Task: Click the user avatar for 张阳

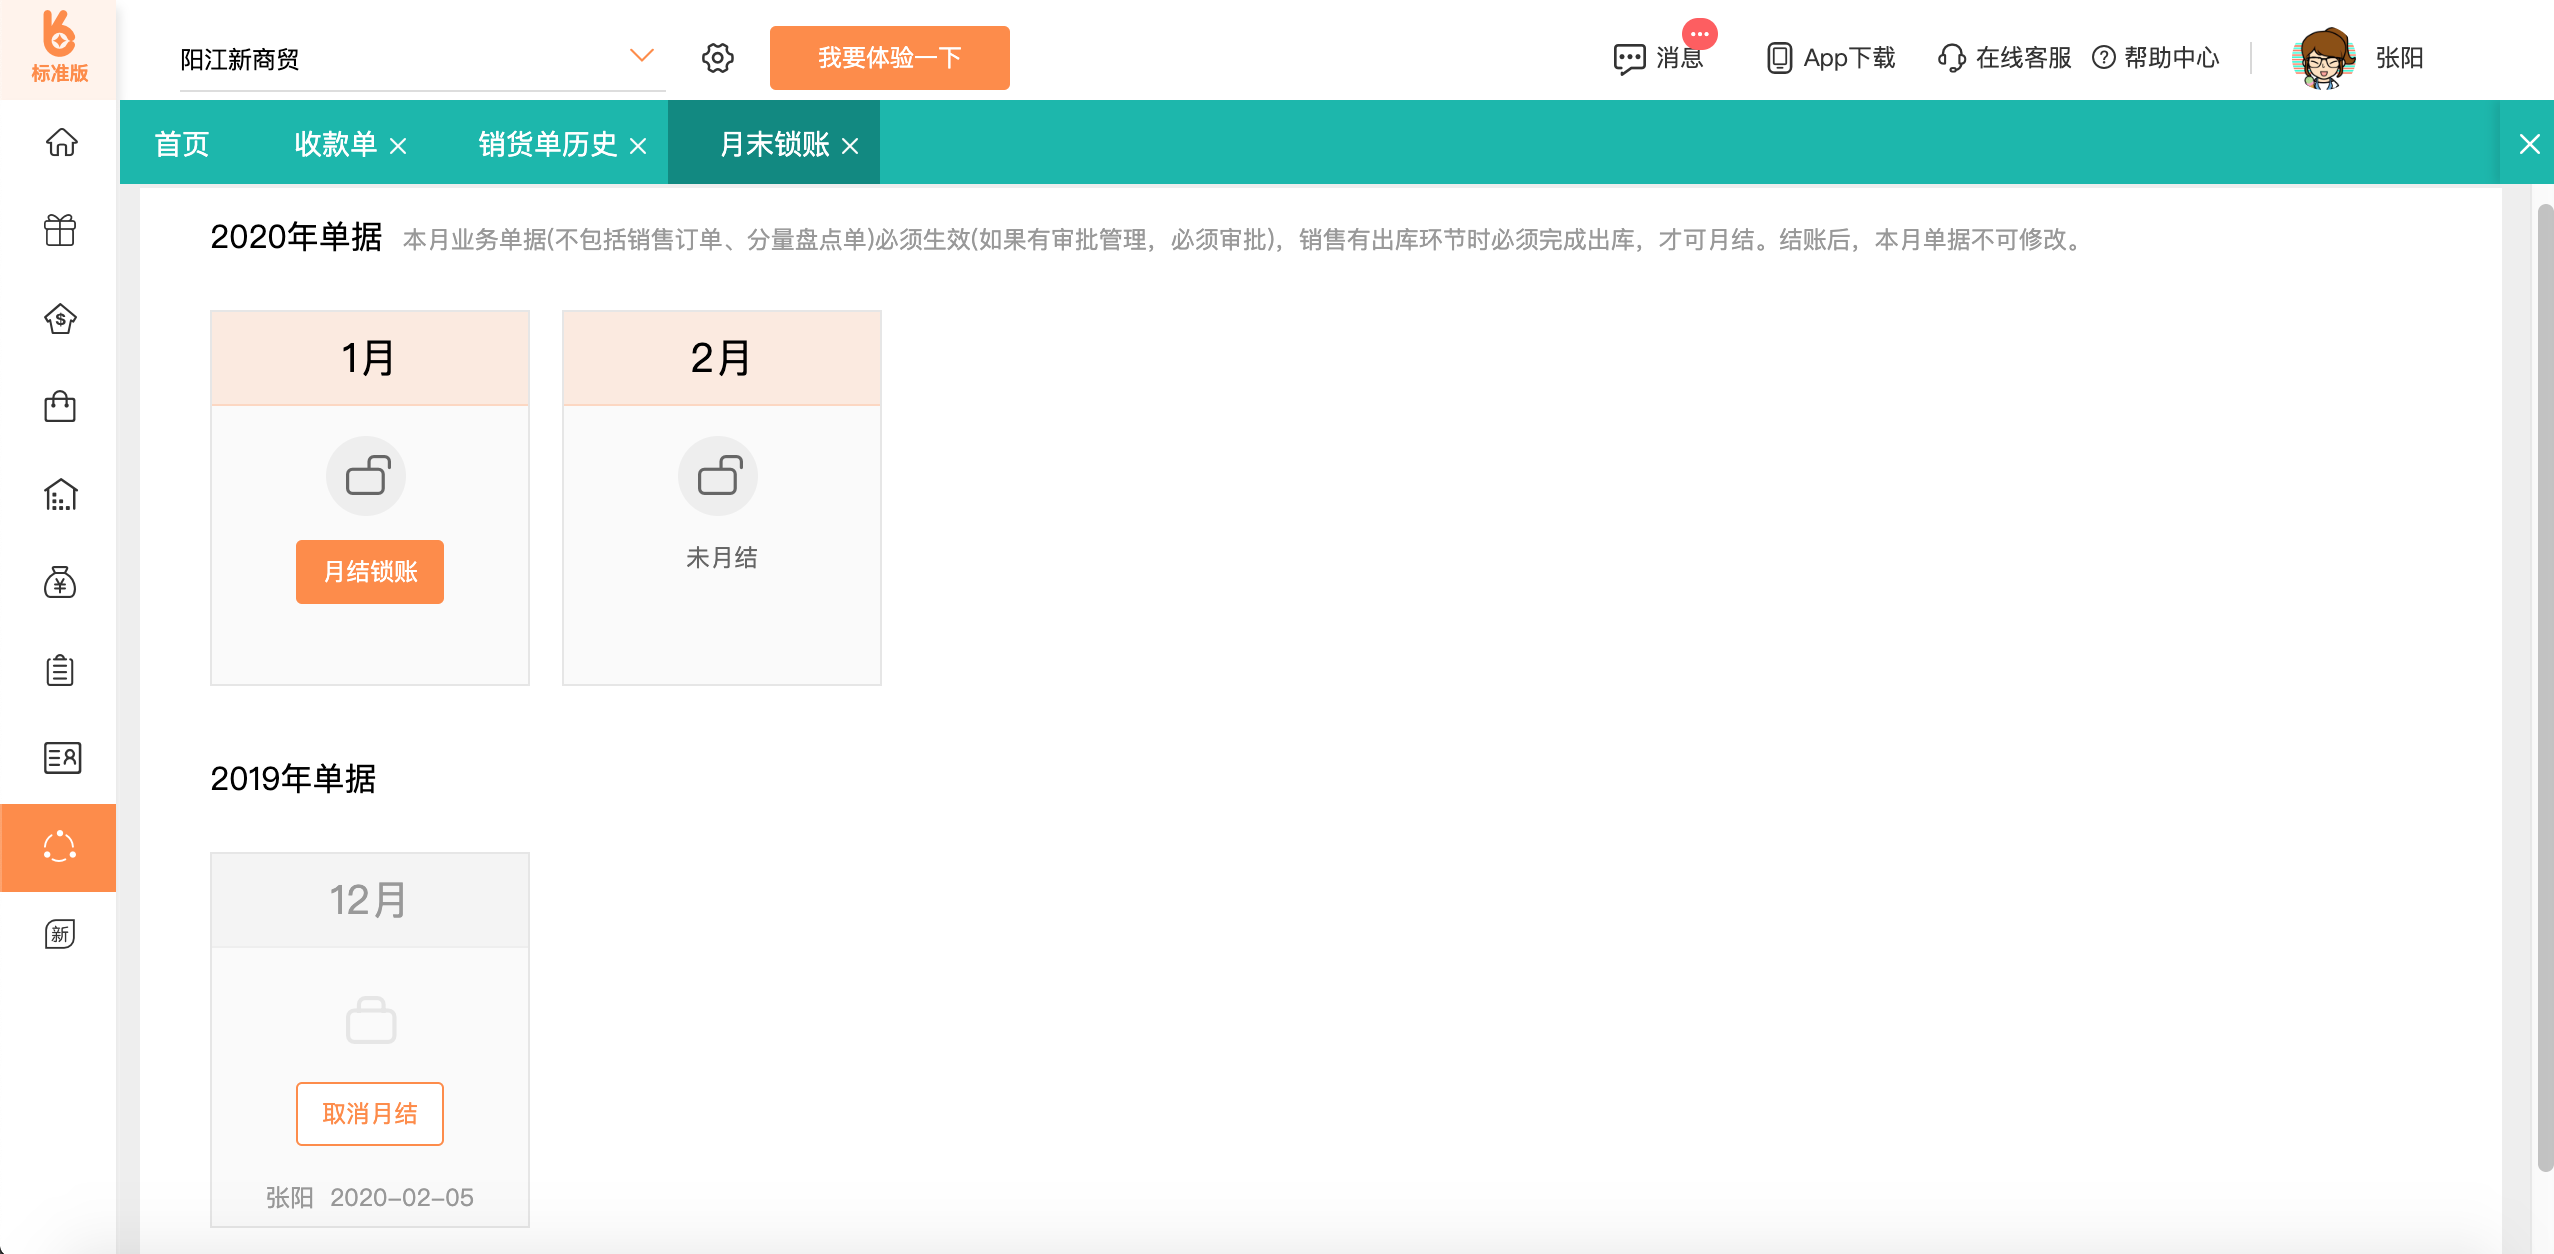Action: click(2321, 57)
